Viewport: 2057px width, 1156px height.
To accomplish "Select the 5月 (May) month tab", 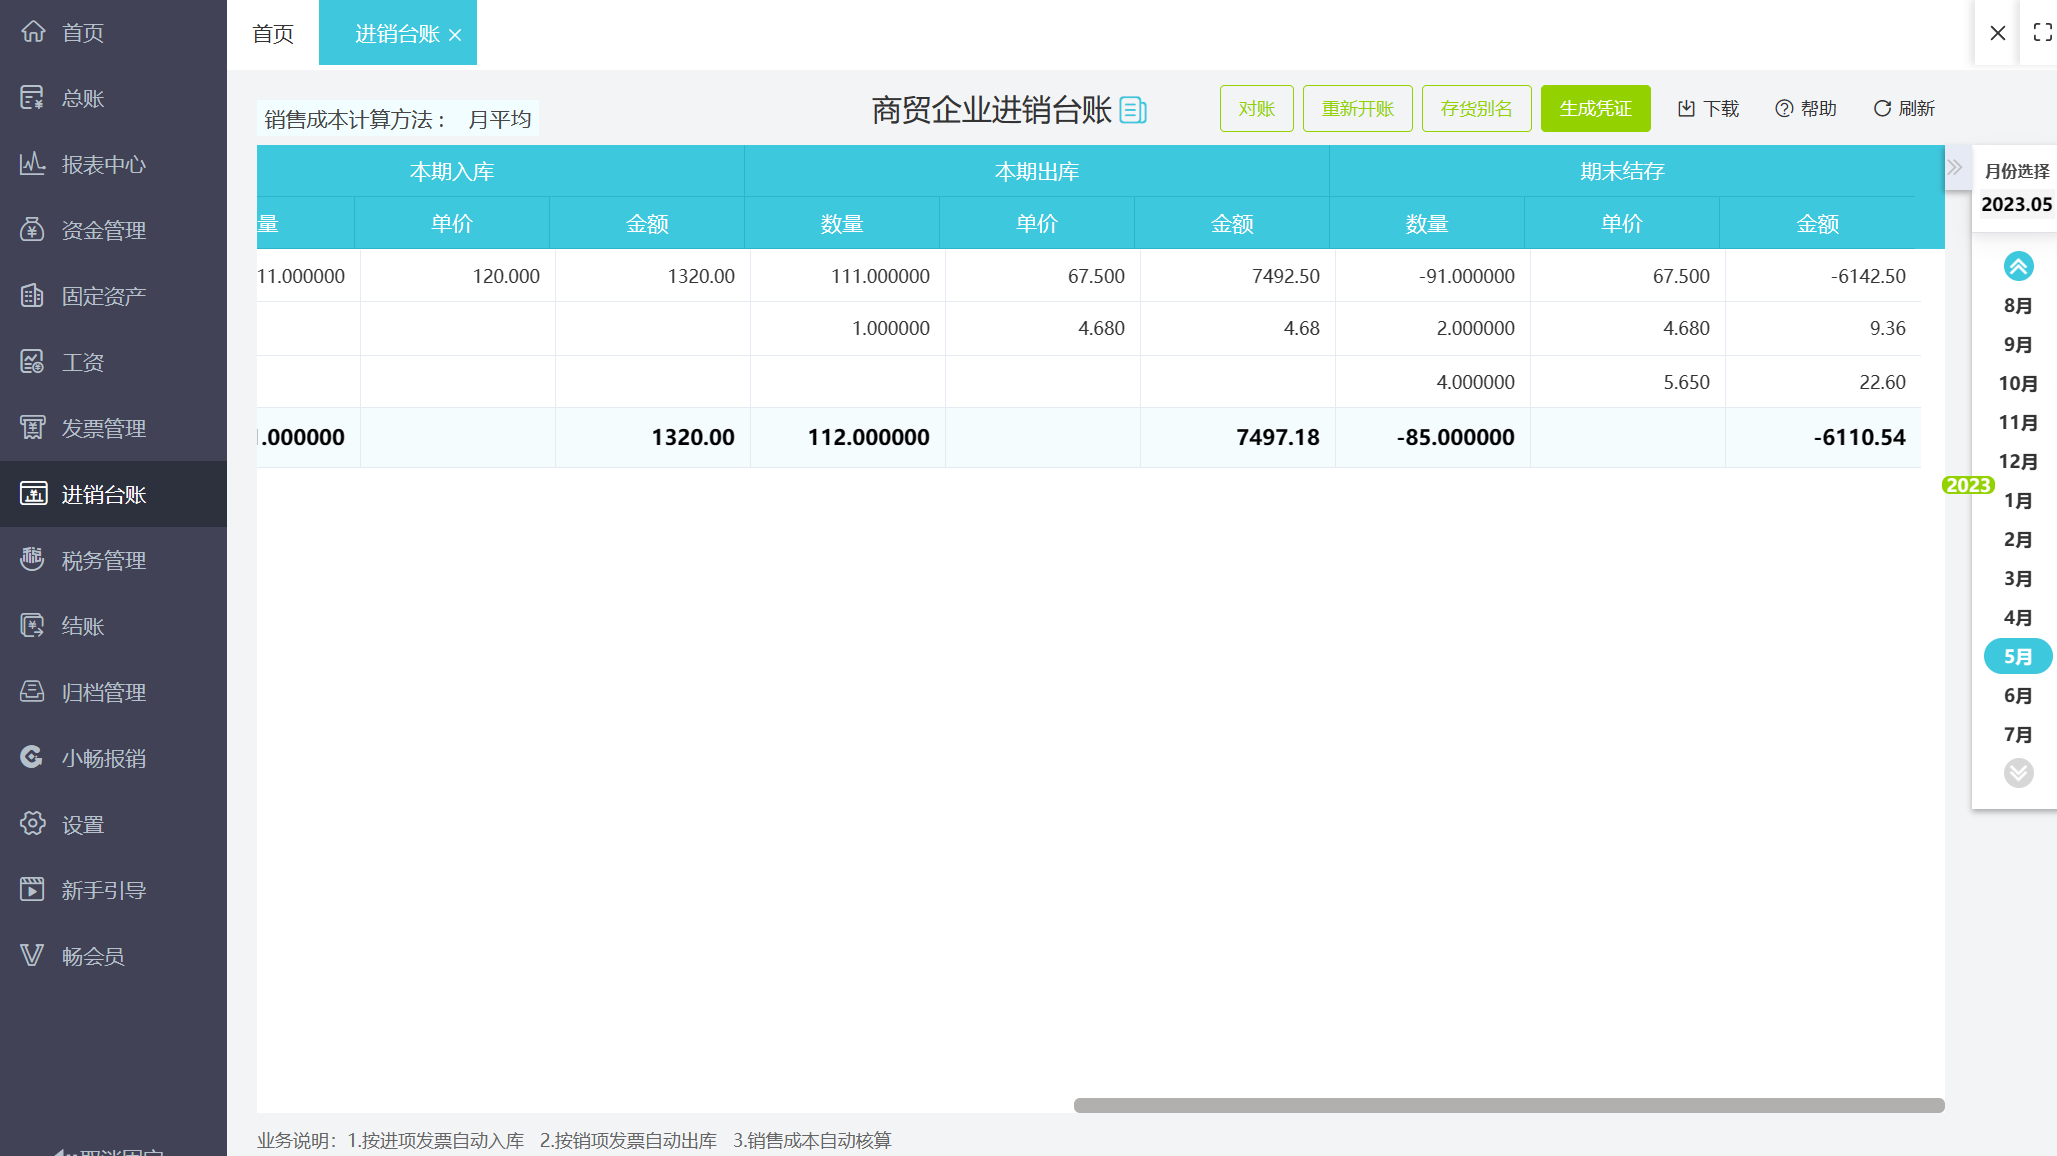I will [2017, 656].
